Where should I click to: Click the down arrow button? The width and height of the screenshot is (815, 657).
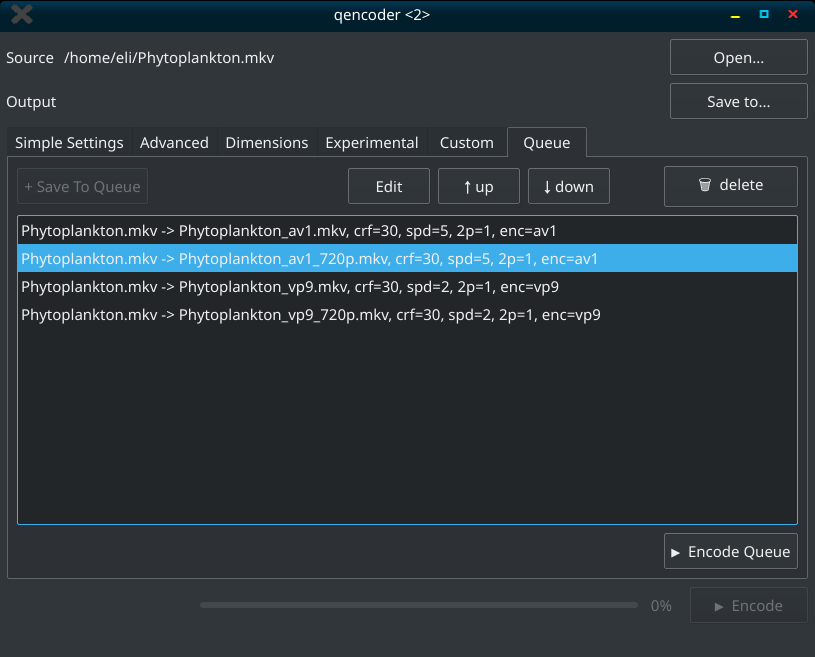568,186
